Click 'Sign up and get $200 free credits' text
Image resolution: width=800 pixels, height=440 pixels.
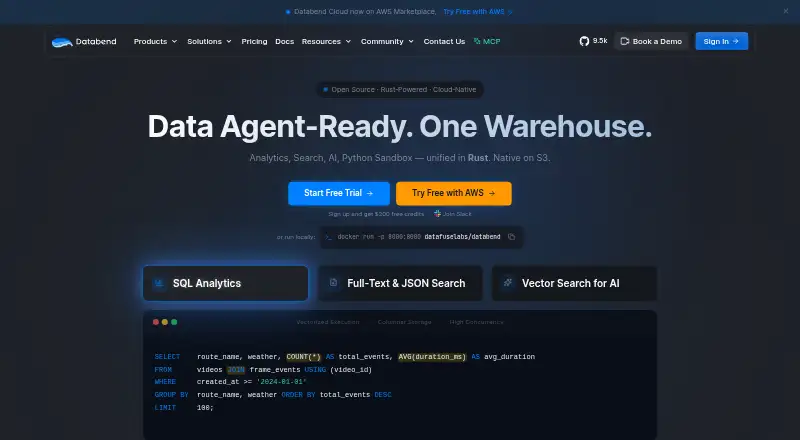[x=376, y=214]
